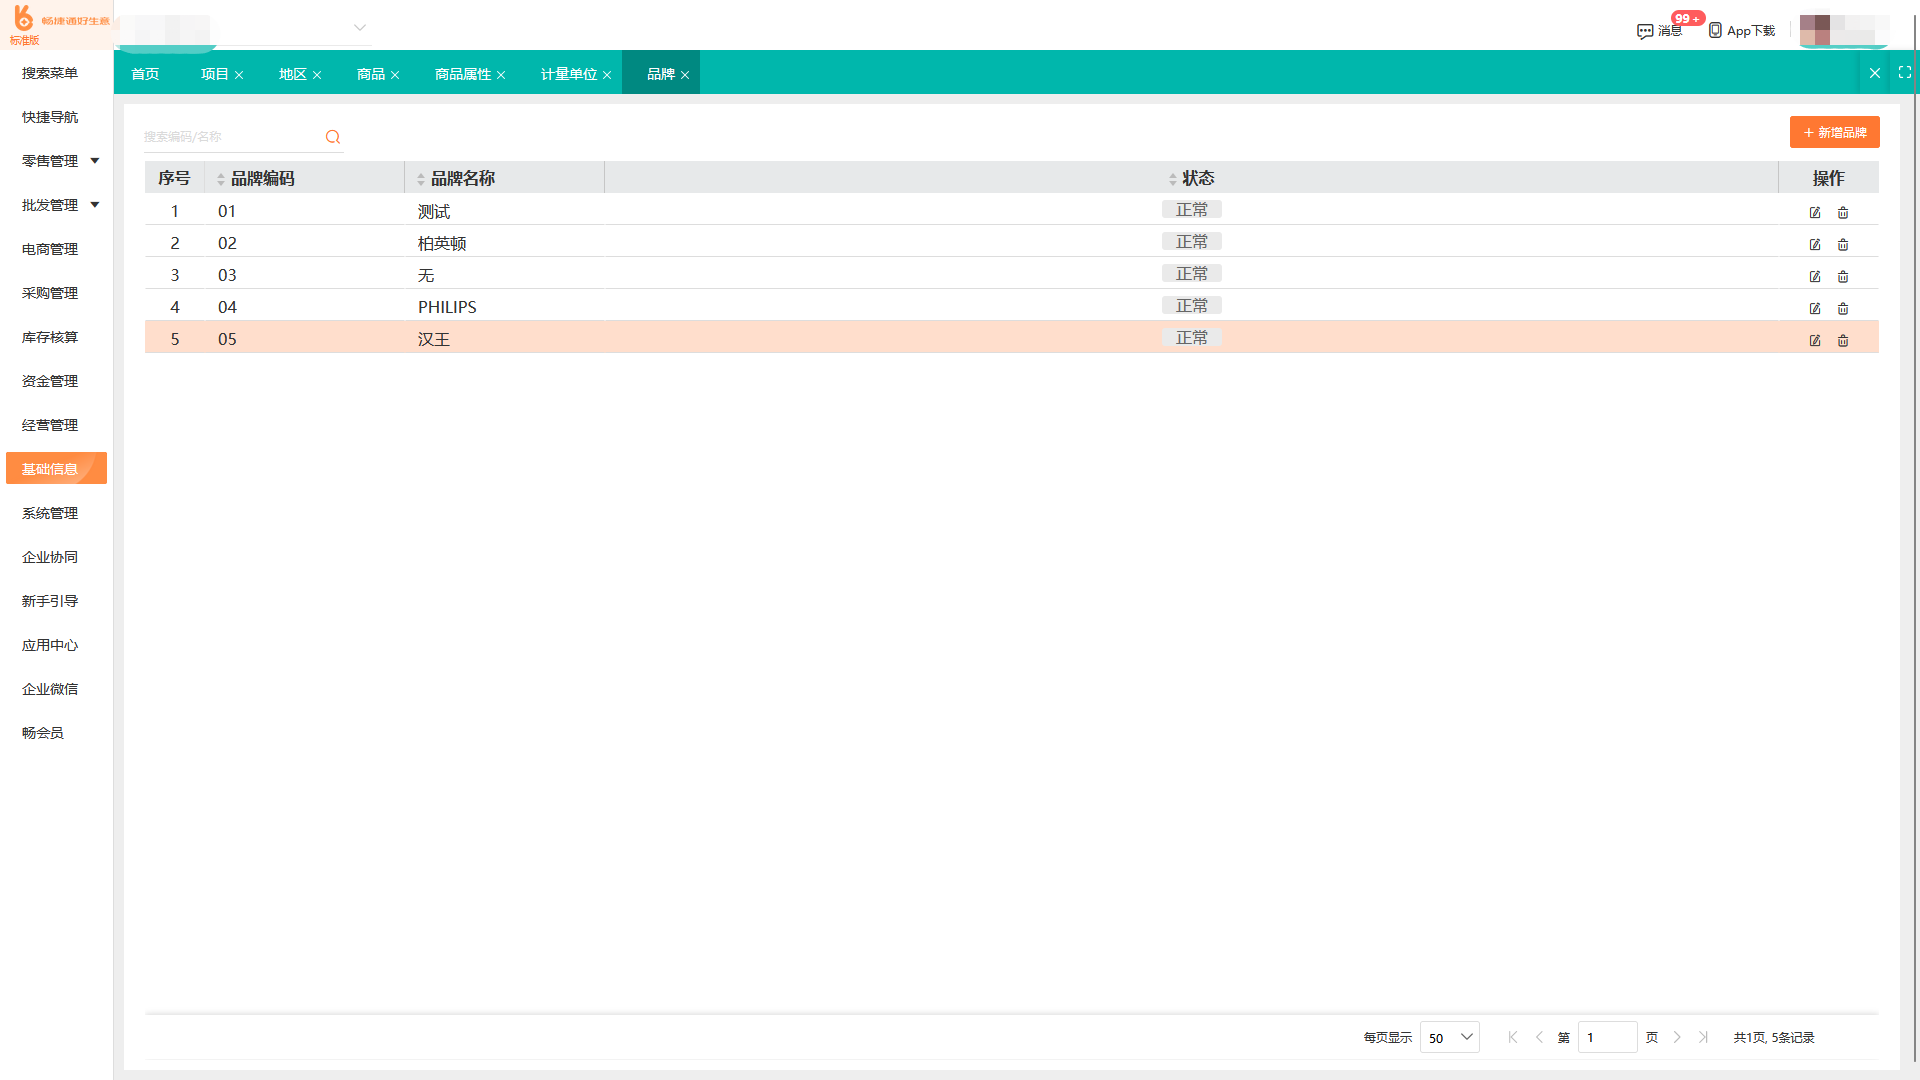Toggle 正常 status for 汉王 brand

(1192, 338)
